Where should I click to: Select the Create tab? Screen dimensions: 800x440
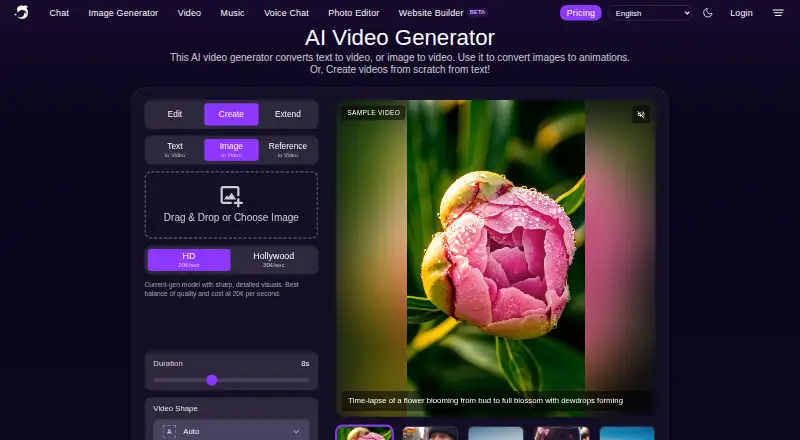tap(231, 114)
